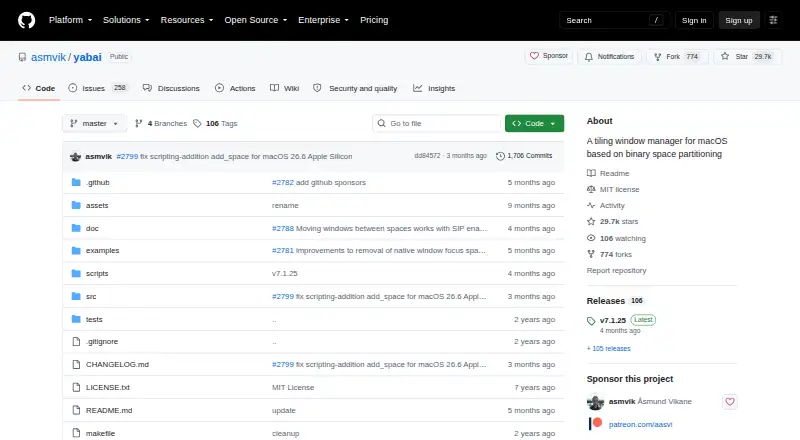The image size is (800, 440).
Task: Switch to the Issues tab
Action: (x=97, y=88)
